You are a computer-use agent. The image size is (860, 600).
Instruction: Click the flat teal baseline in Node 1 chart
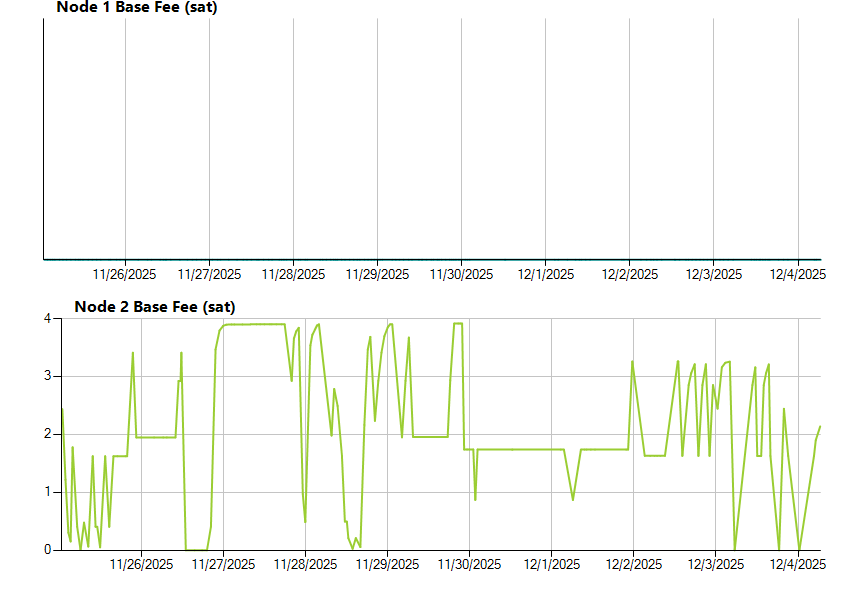(x=430, y=259)
